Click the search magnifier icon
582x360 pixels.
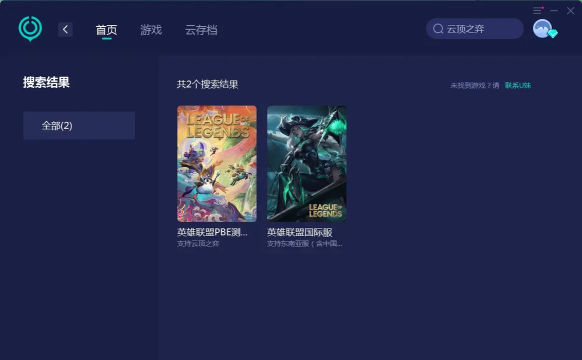pos(438,29)
